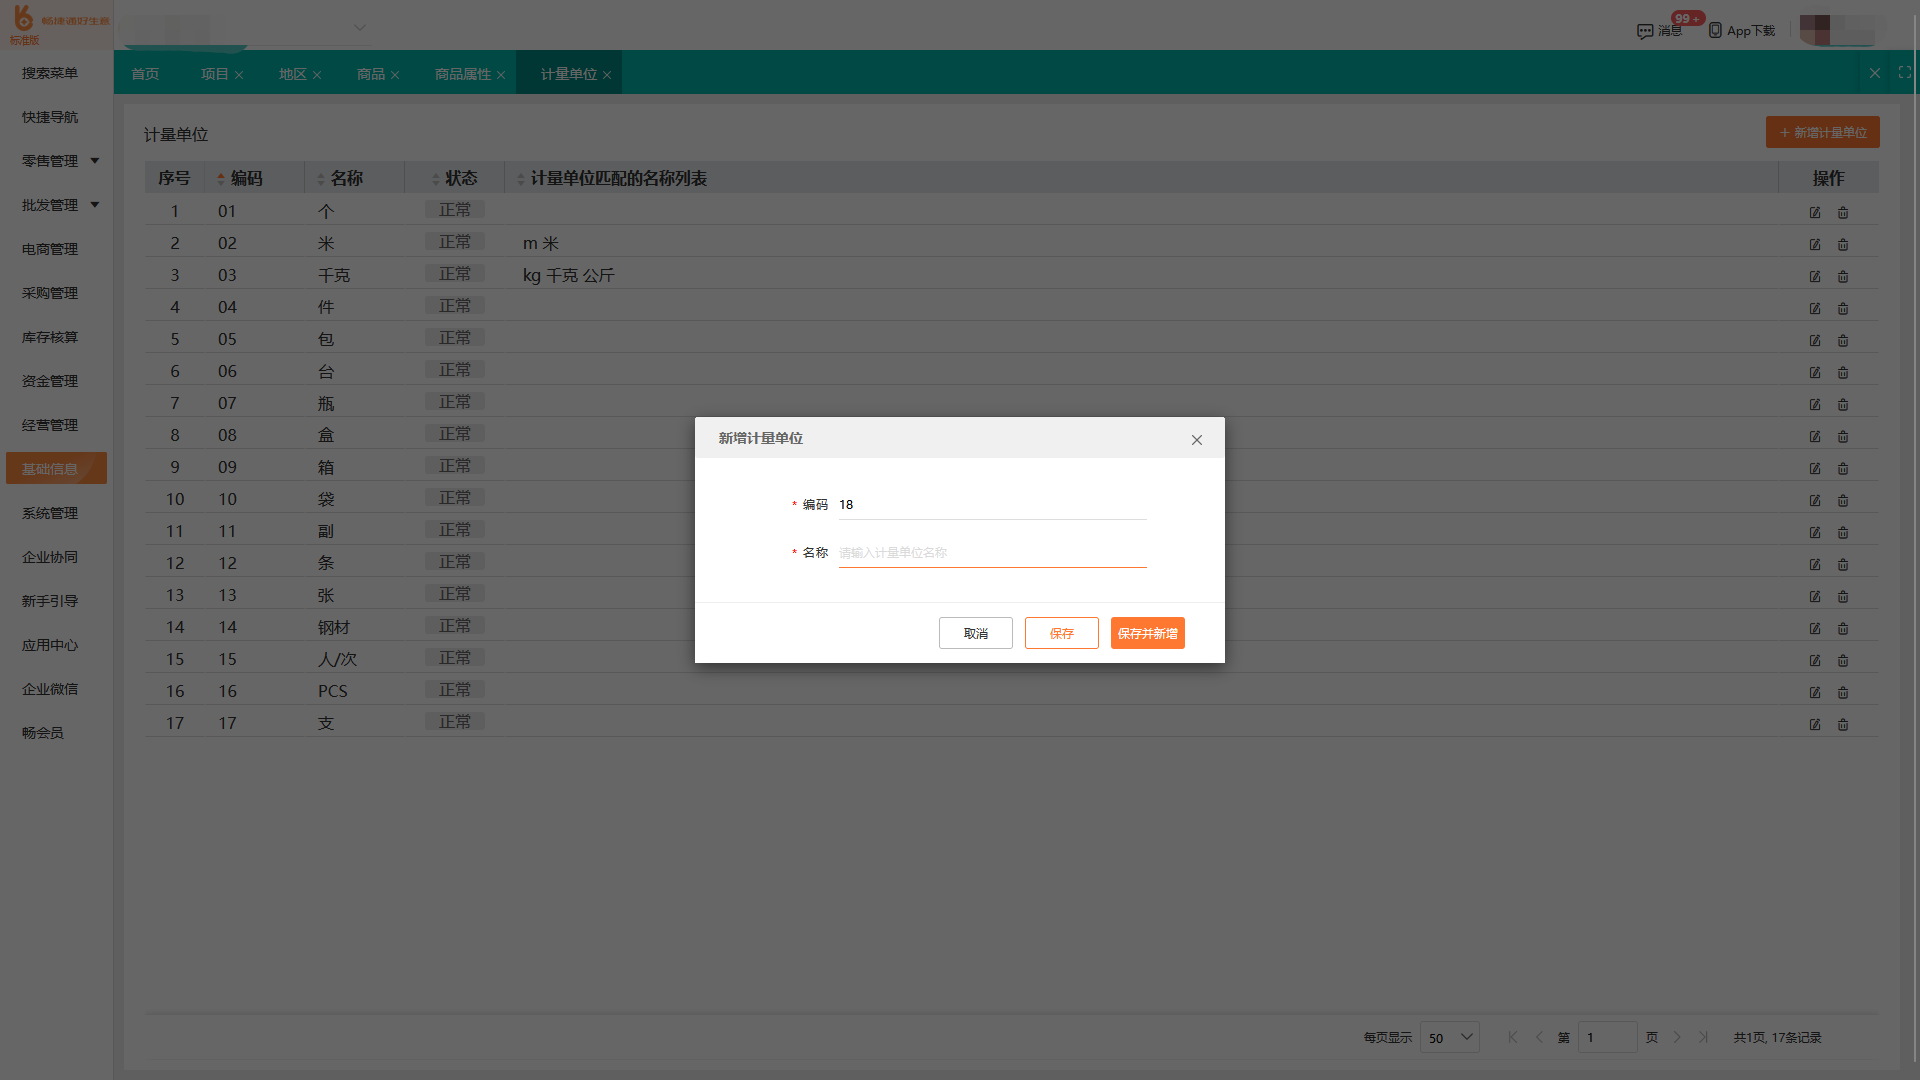The width and height of the screenshot is (1920, 1080).
Task: Click the edit icon for row 16 PCS
Action: click(1815, 691)
